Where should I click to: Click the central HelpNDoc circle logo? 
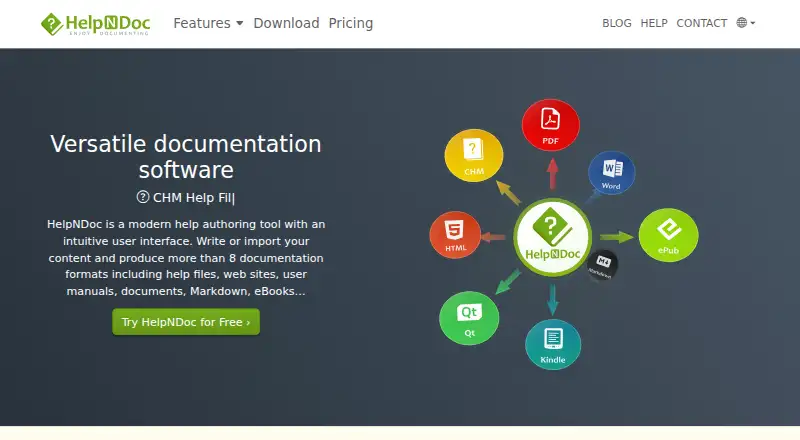click(x=553, y=237)
